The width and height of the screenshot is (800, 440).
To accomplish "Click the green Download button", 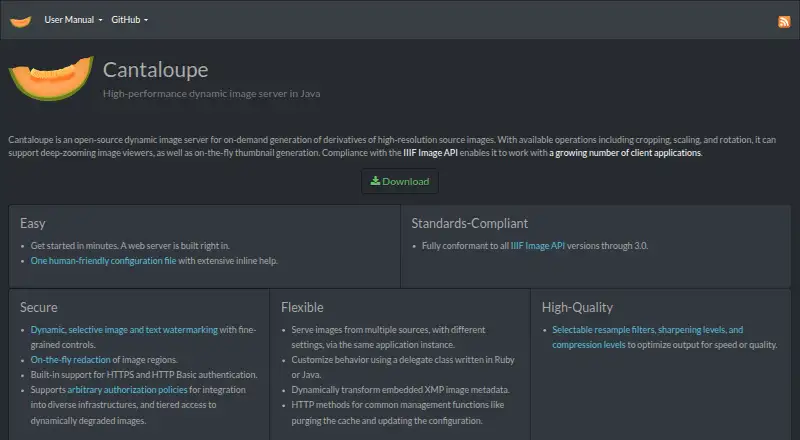I will 400,181.
